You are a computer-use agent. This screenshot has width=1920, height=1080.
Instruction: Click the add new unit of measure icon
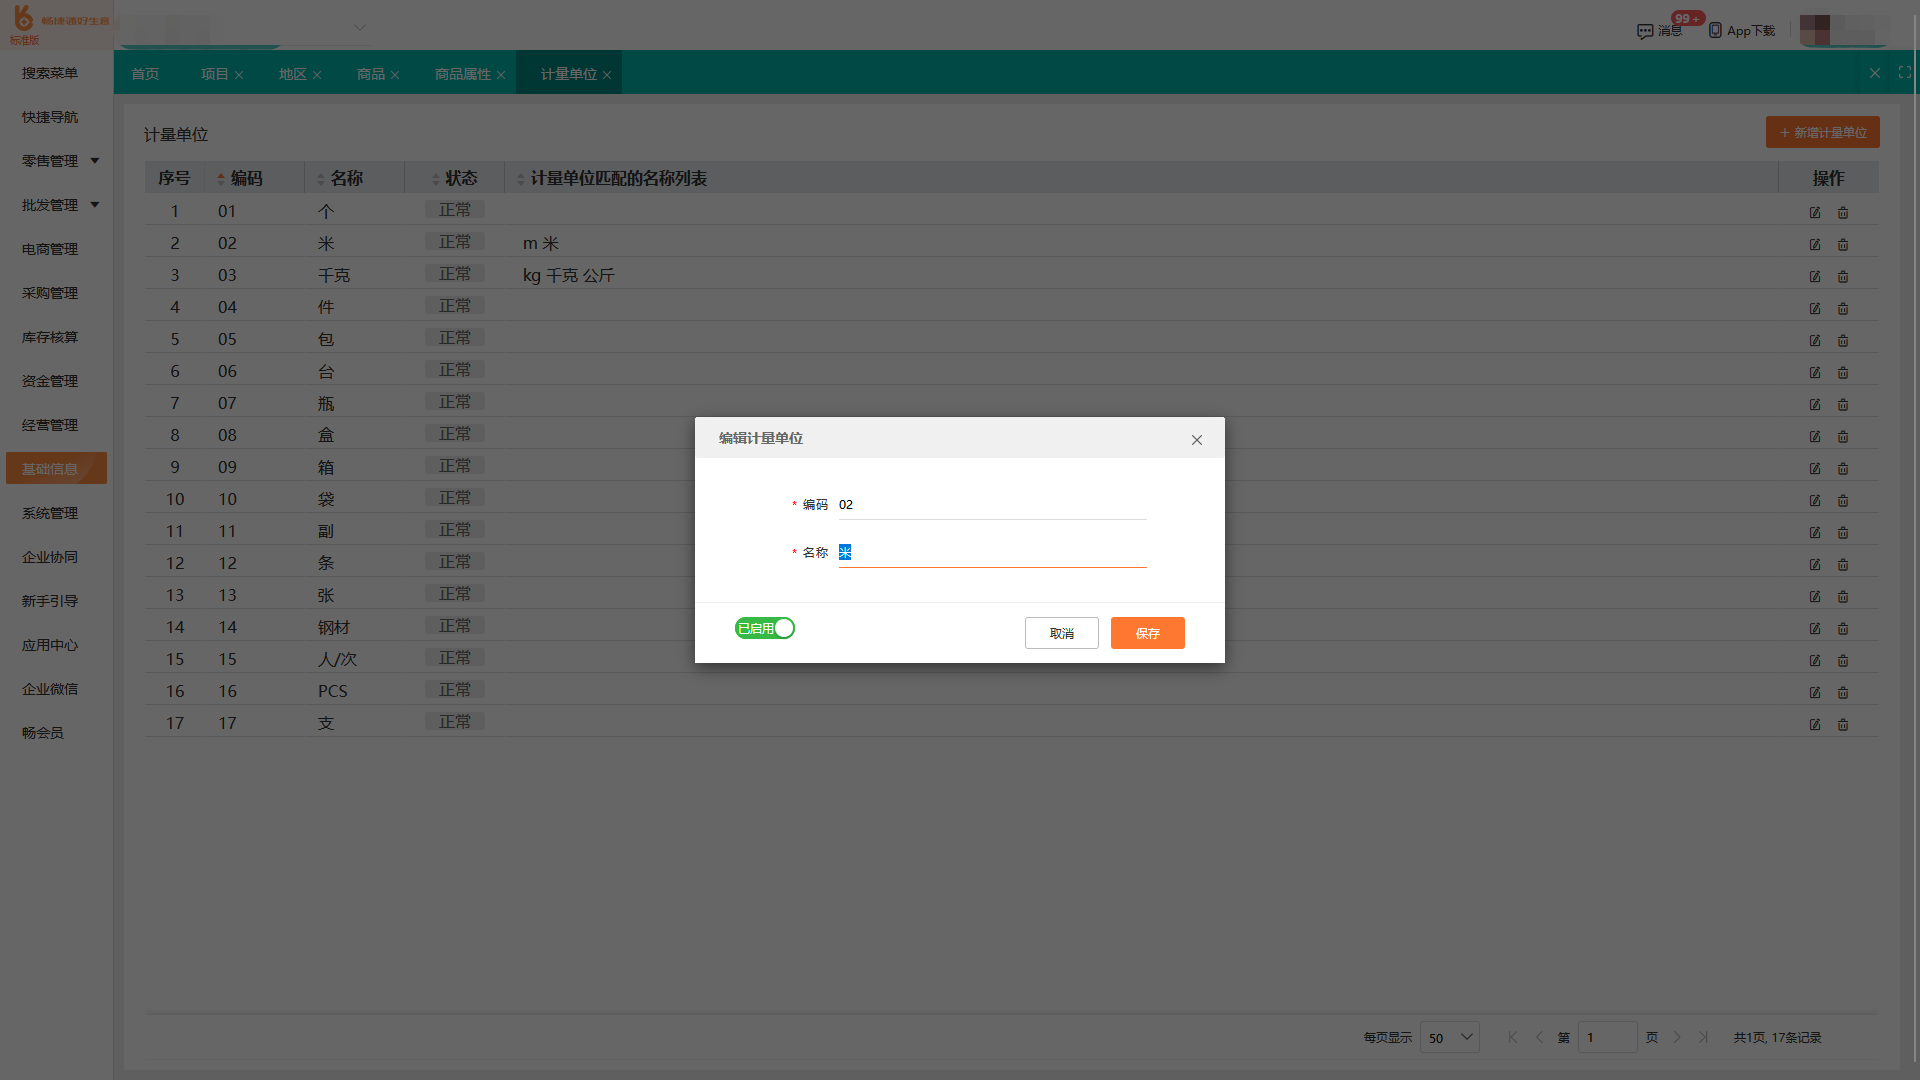tap(1822, 132)
